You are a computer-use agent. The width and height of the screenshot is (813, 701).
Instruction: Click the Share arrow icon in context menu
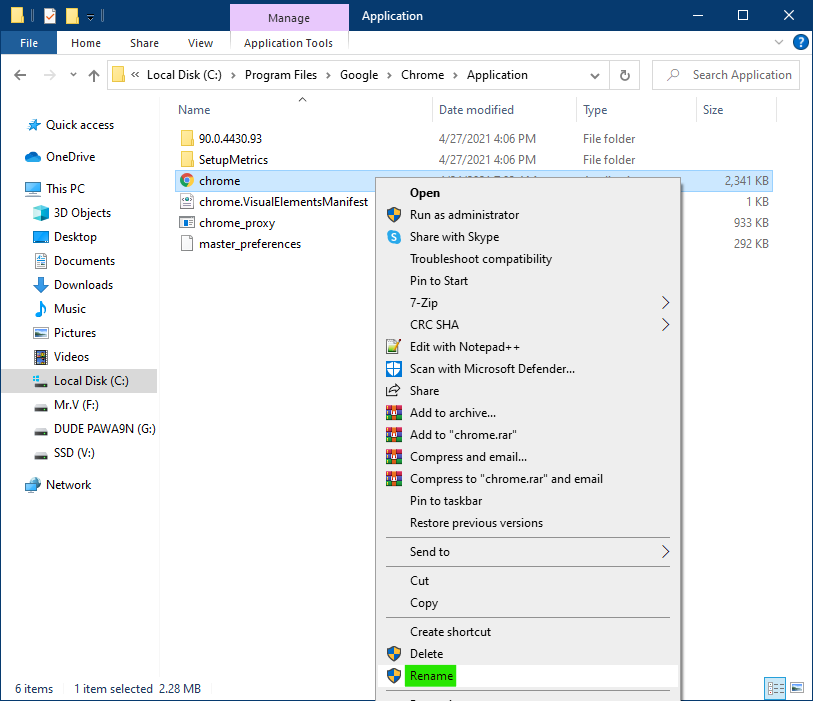click(x=393, y=390)
